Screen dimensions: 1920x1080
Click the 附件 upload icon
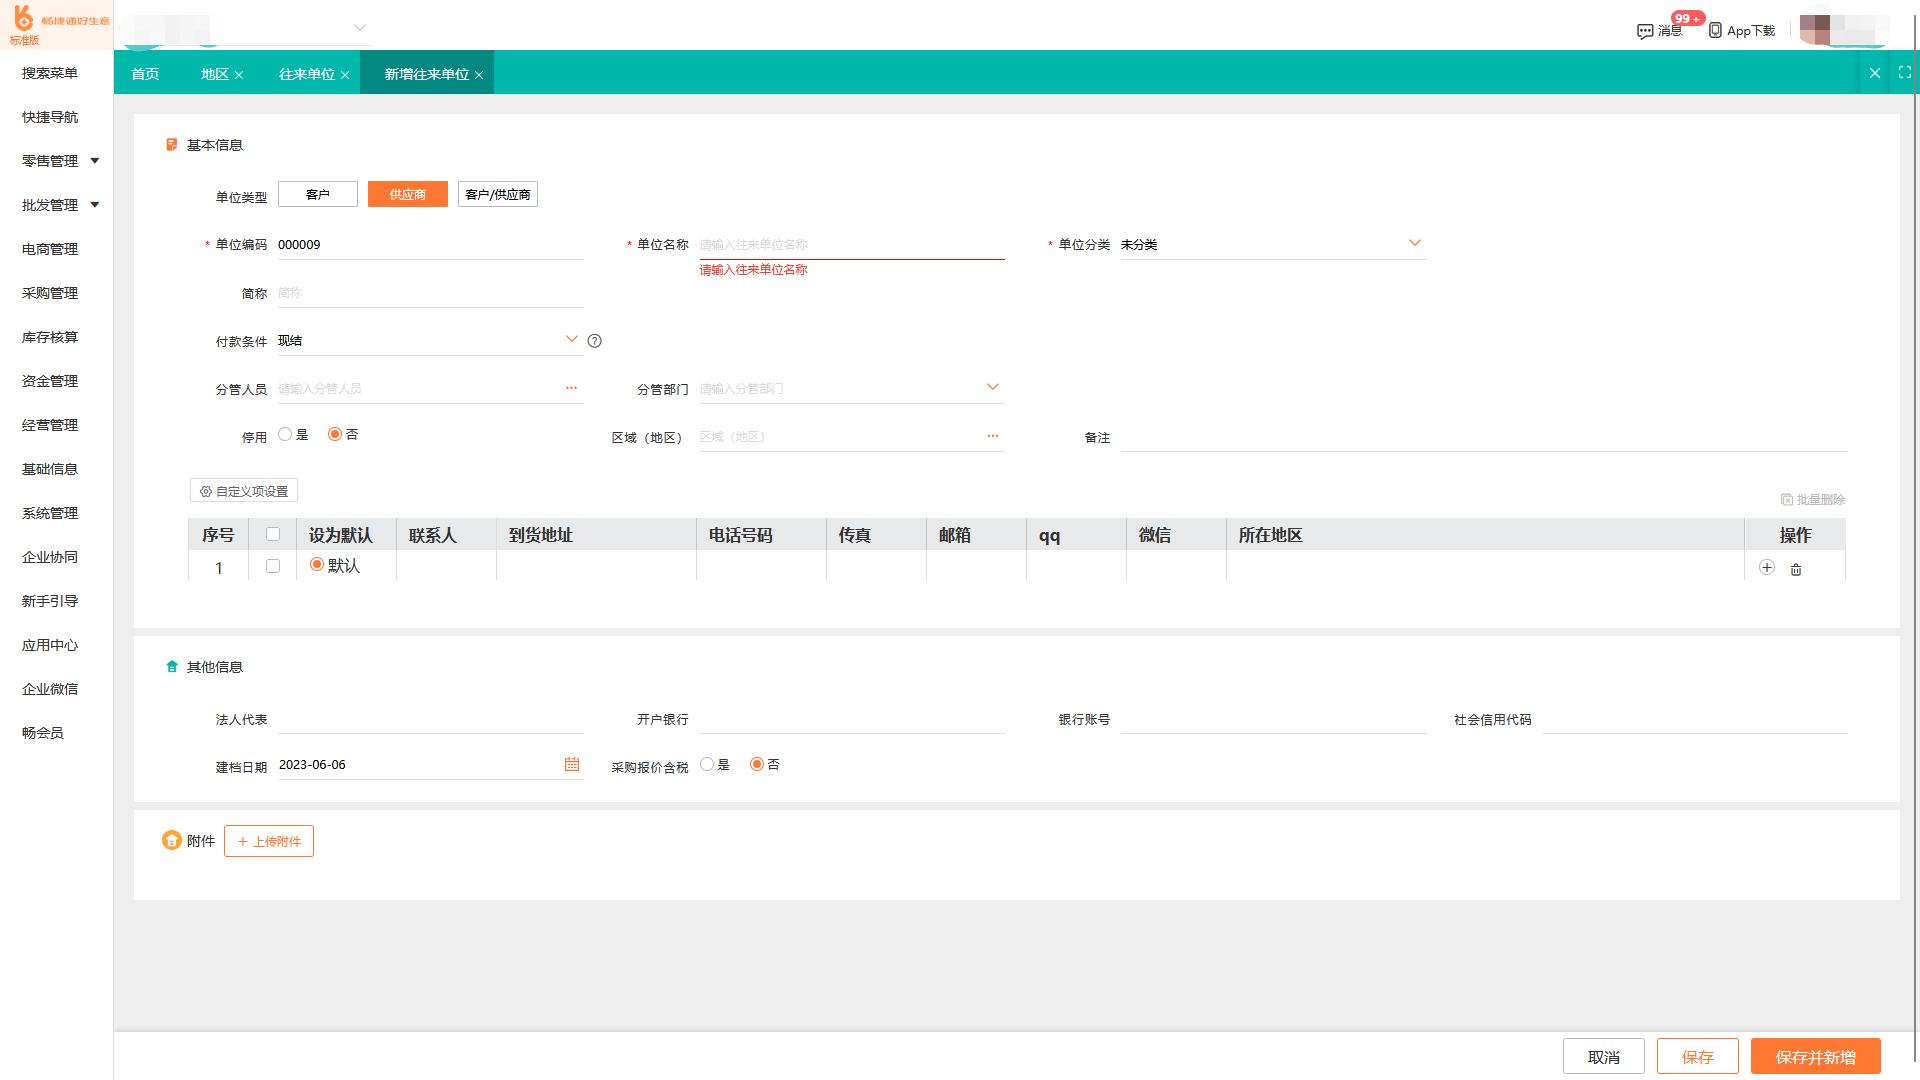tap(270, 840)
